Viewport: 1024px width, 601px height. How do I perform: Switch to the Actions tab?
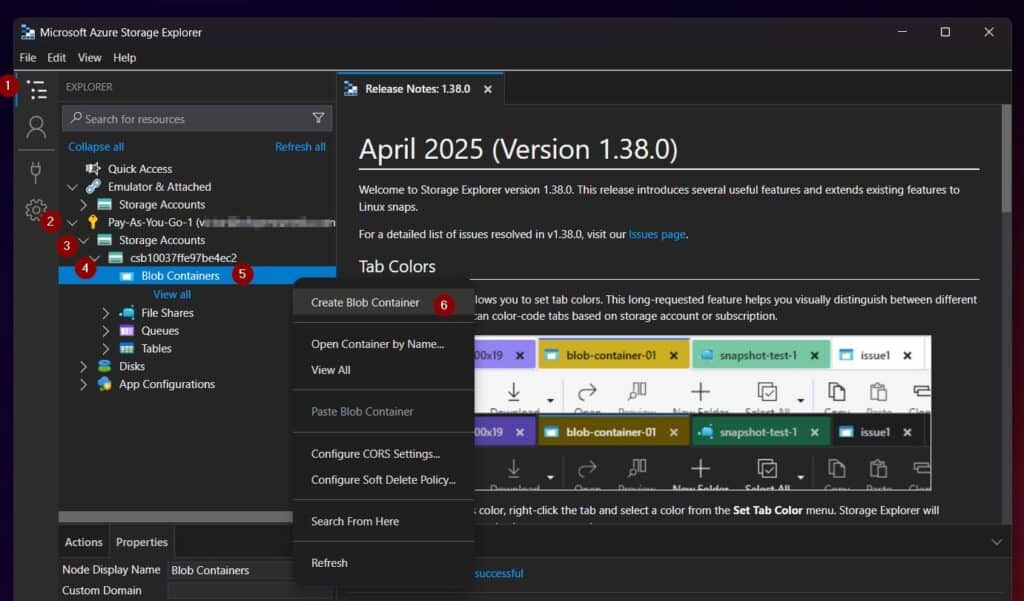tap(84, 542)
